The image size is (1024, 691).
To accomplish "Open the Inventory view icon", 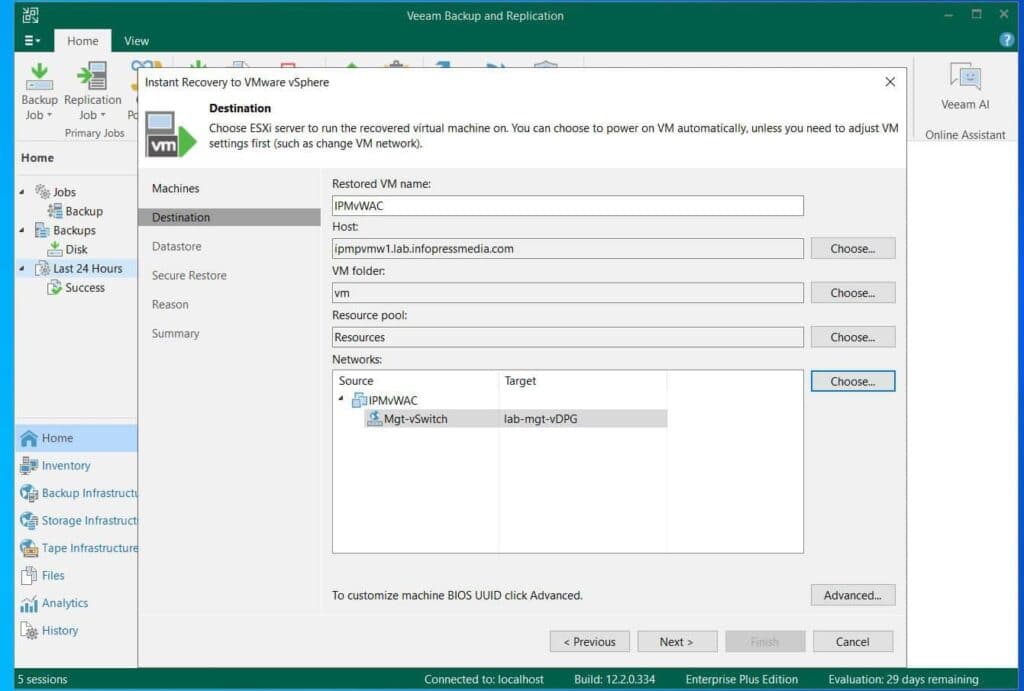I will 29,466.
